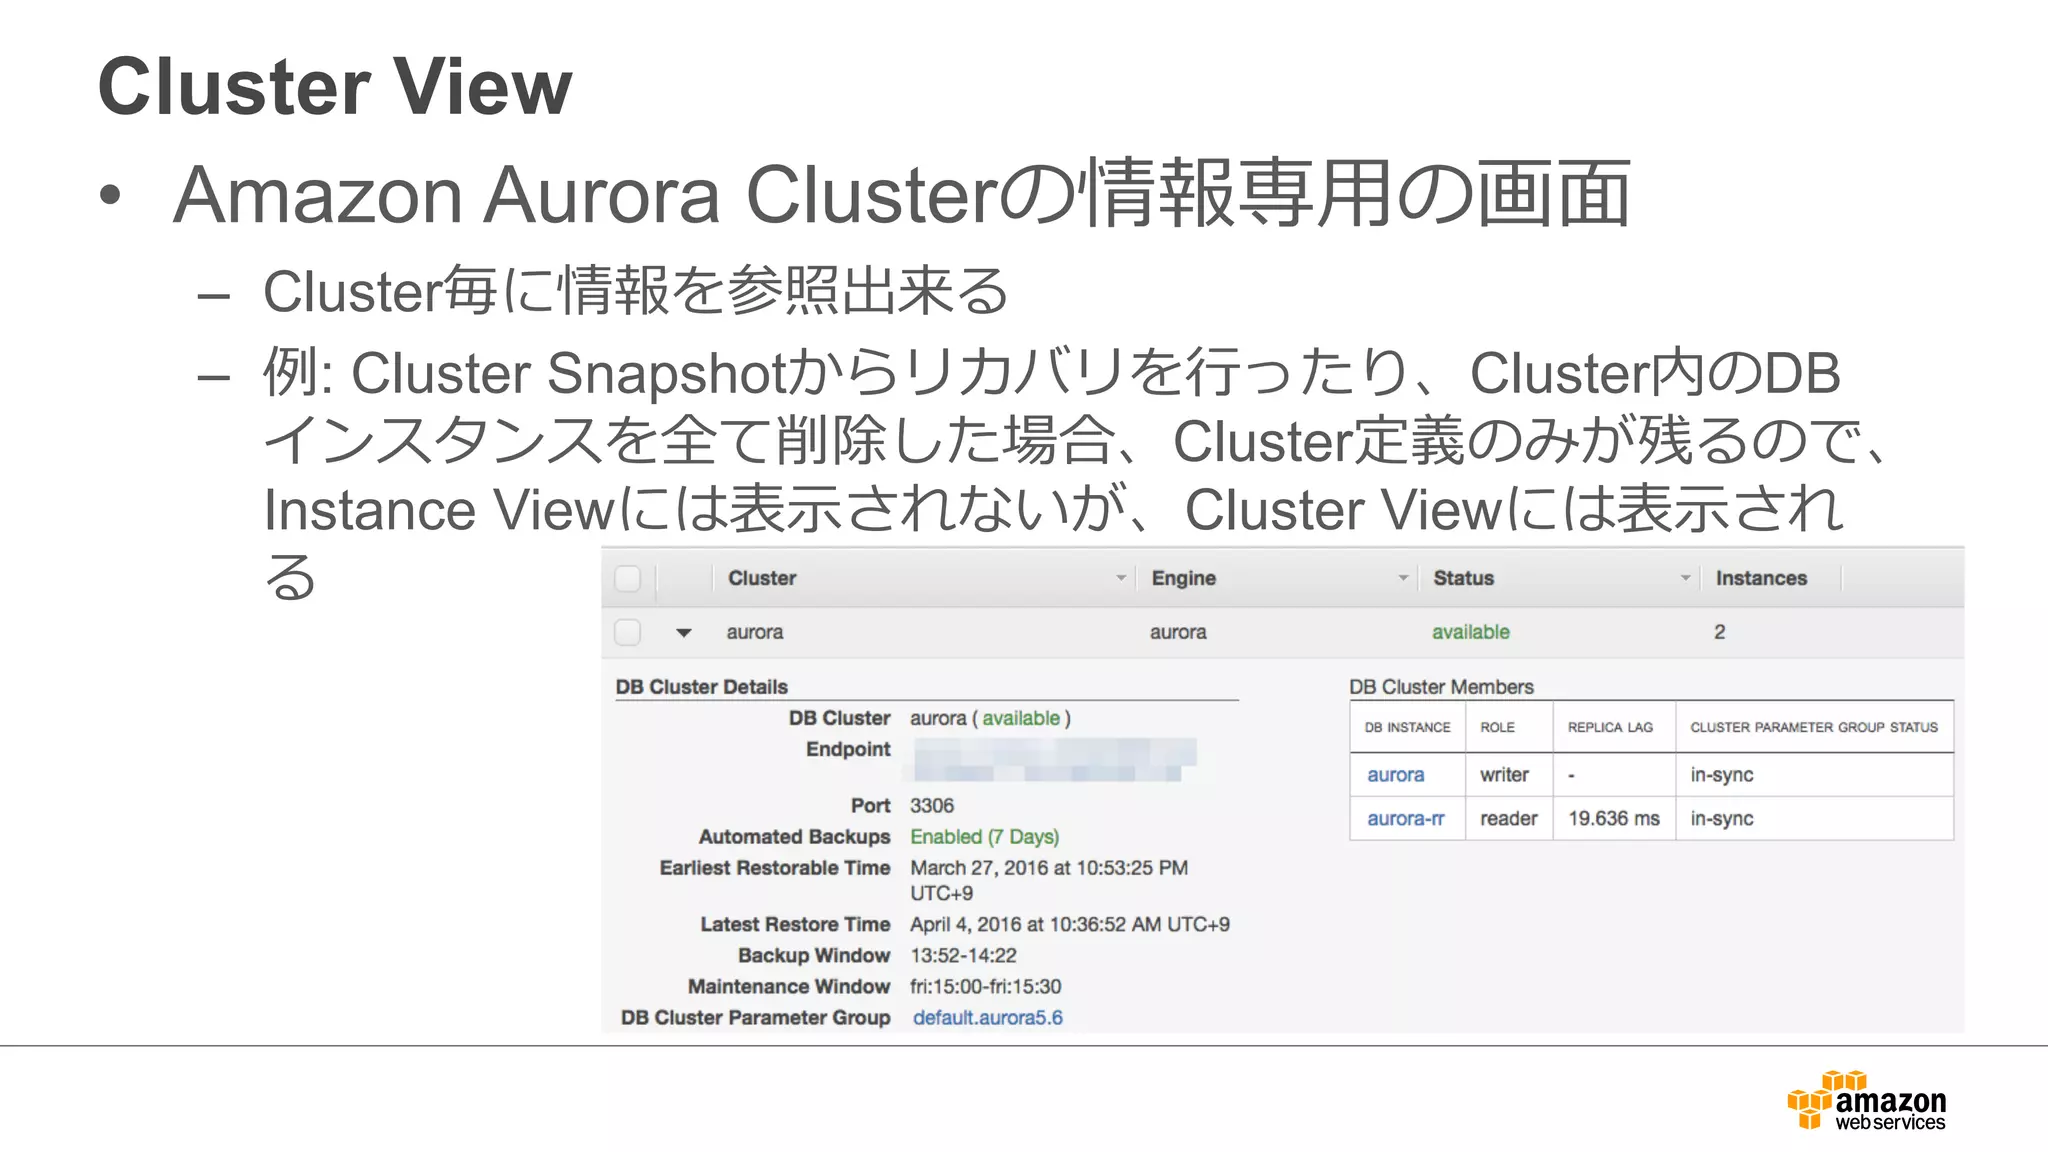2048x1152 pixels.
Task: Open the Engine column sort dropdown
Action: coord(1404,577)
